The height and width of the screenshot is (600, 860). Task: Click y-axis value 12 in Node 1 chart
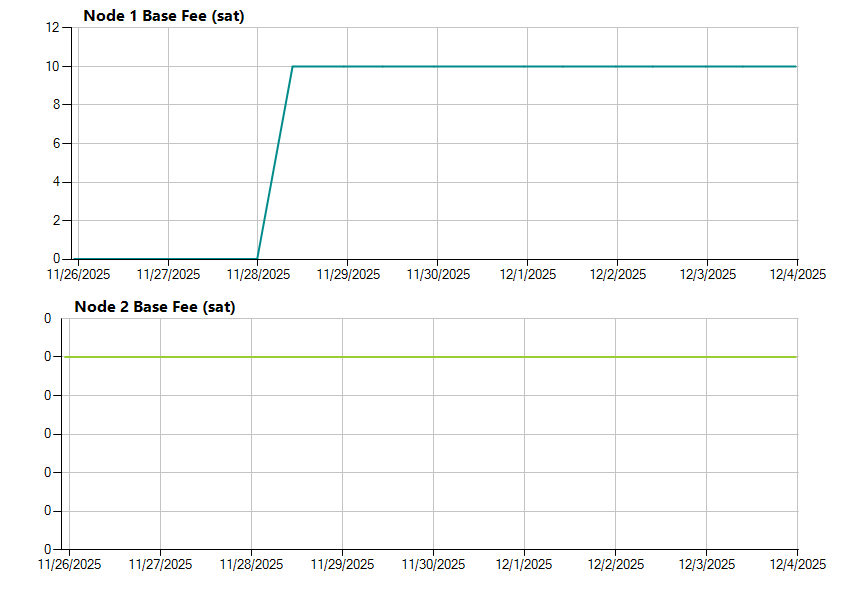point(53,27)
